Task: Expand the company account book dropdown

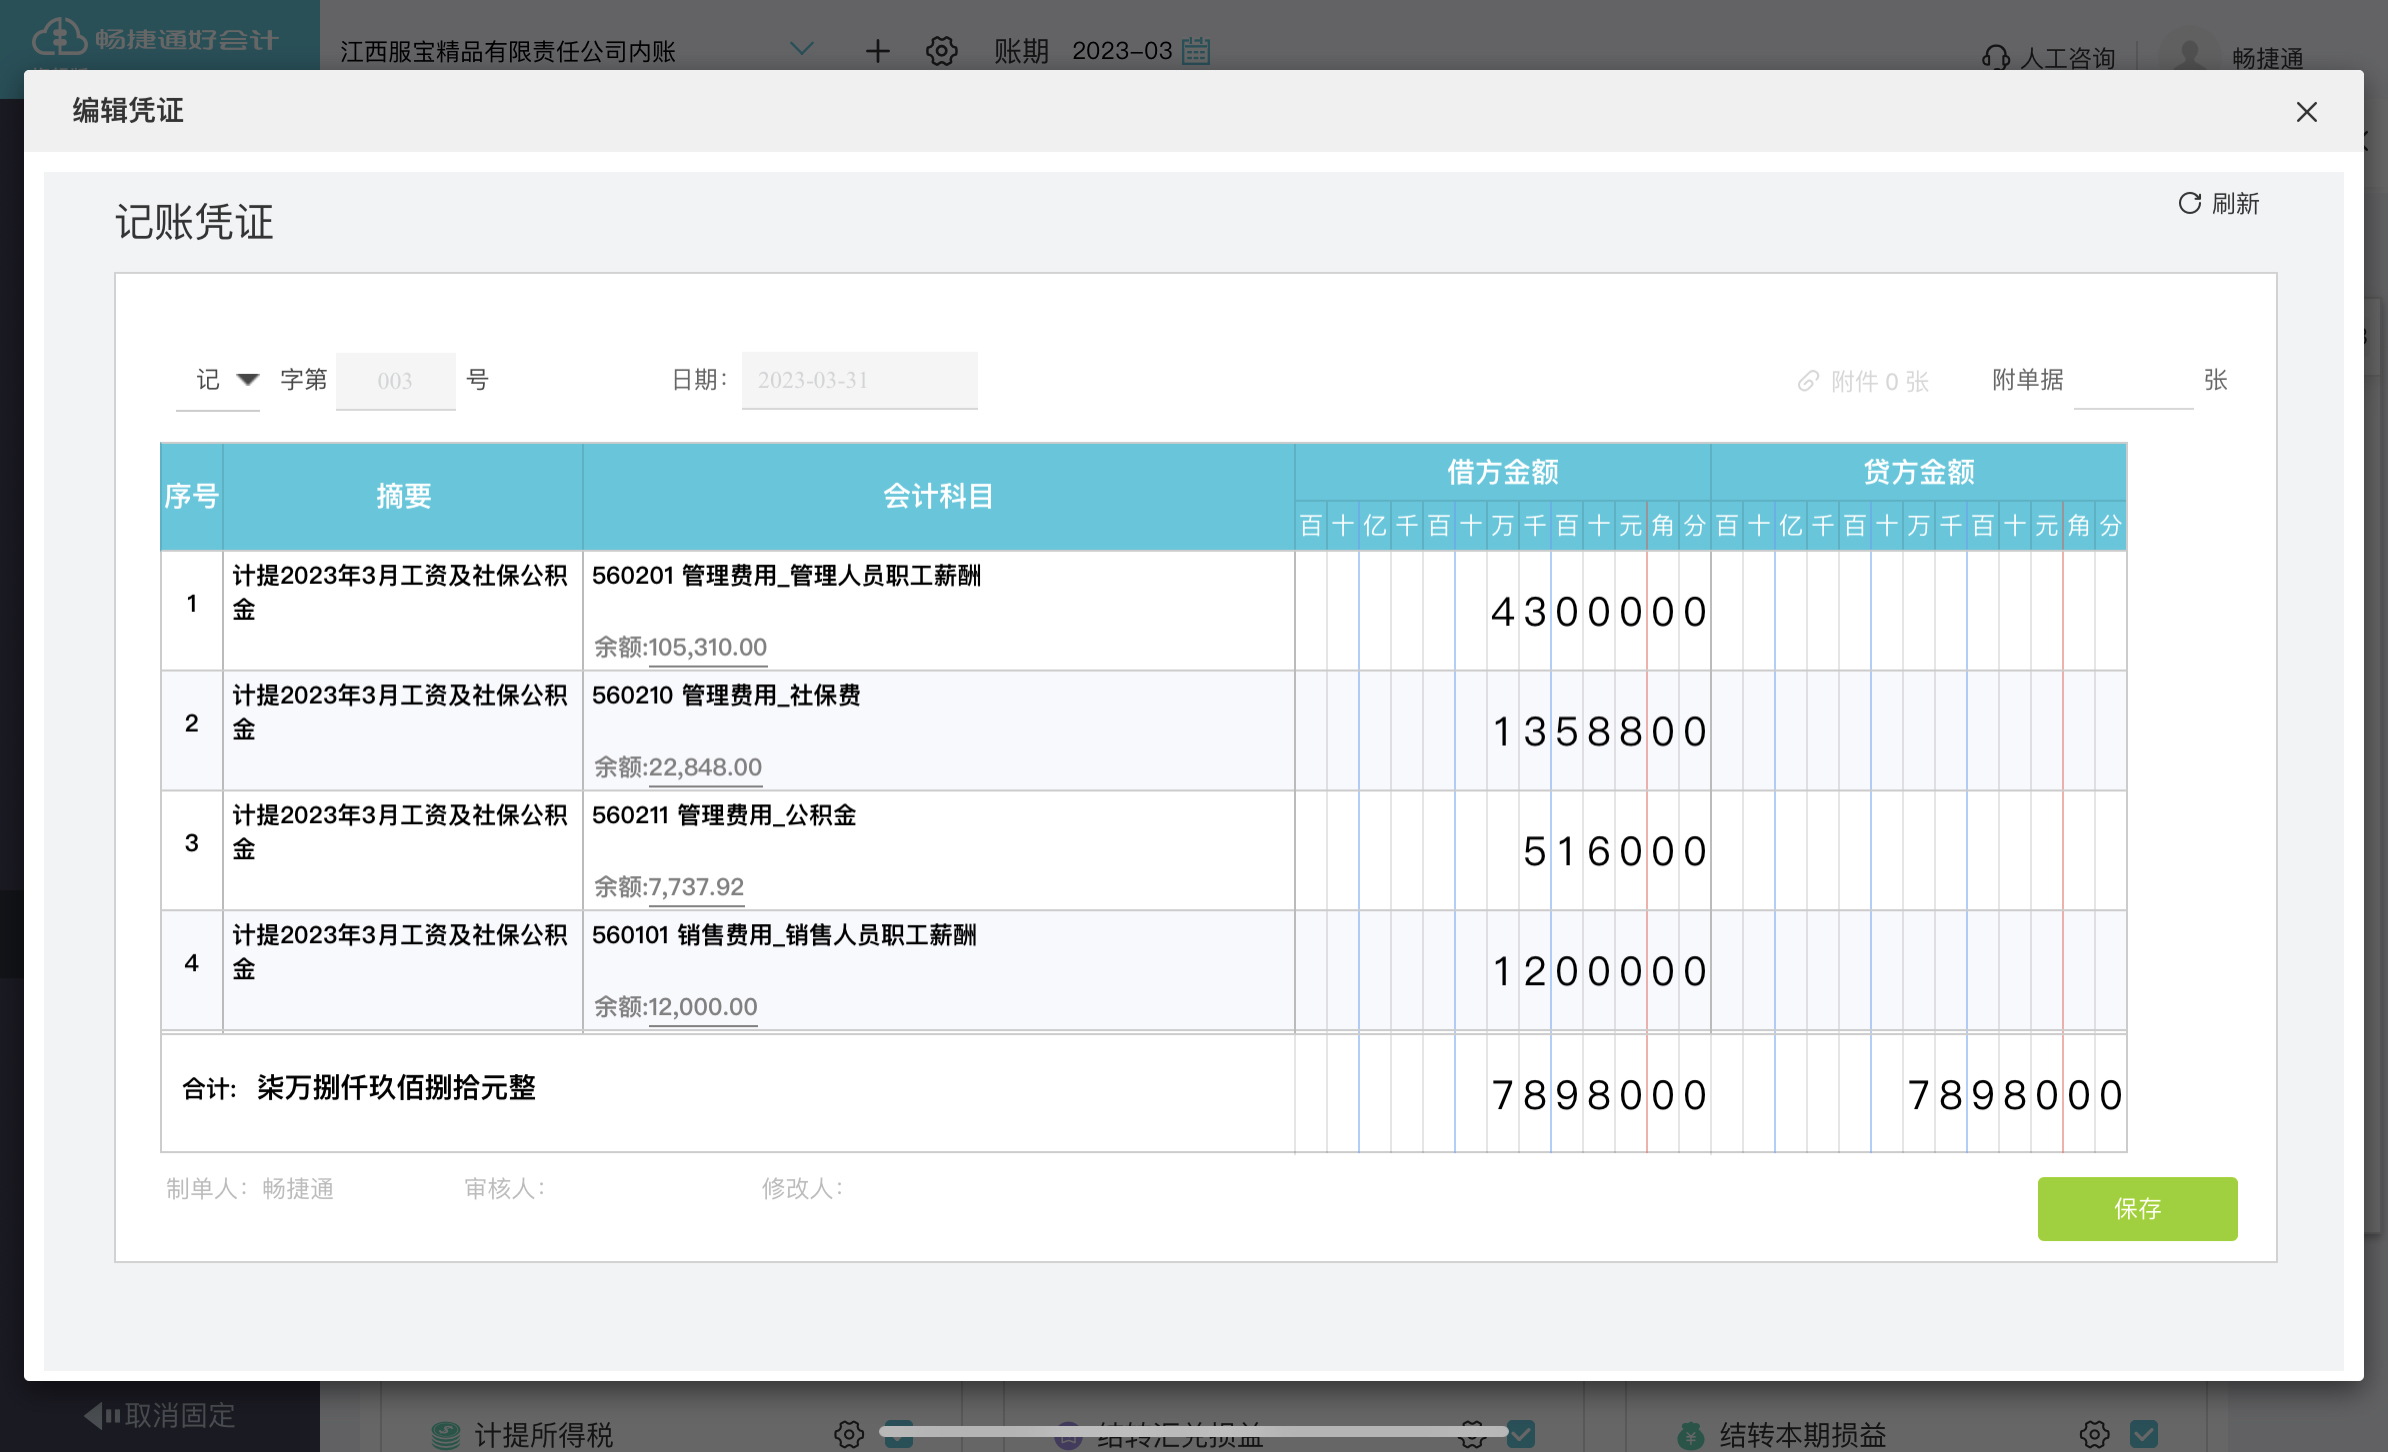Action: pos(802,49)
